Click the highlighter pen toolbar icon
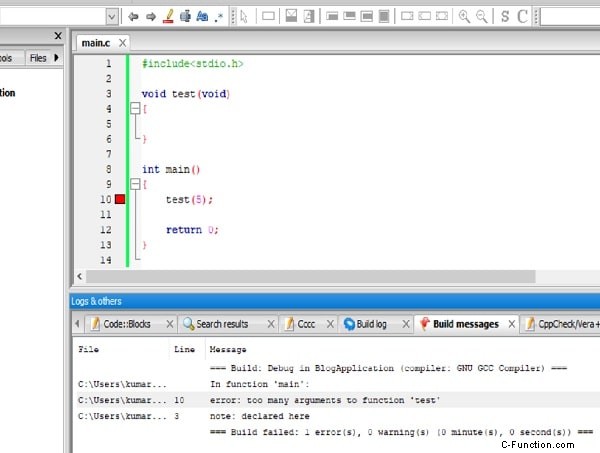The width and height of the screenshot is (600, 453). (x=168, y=17)
